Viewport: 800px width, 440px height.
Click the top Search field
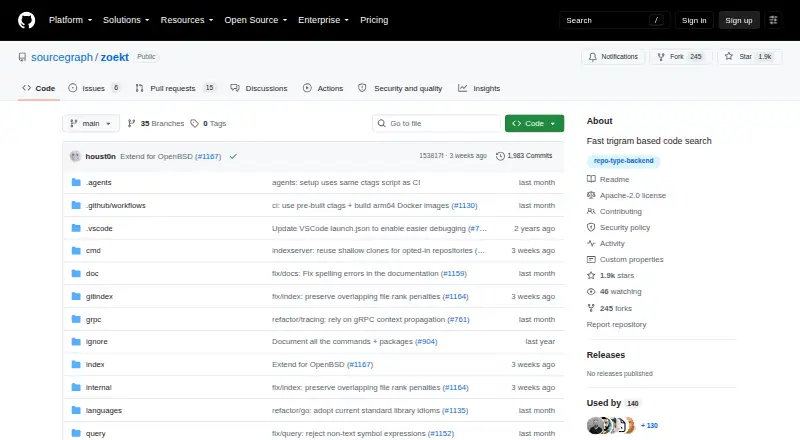[x=614, y=20]
